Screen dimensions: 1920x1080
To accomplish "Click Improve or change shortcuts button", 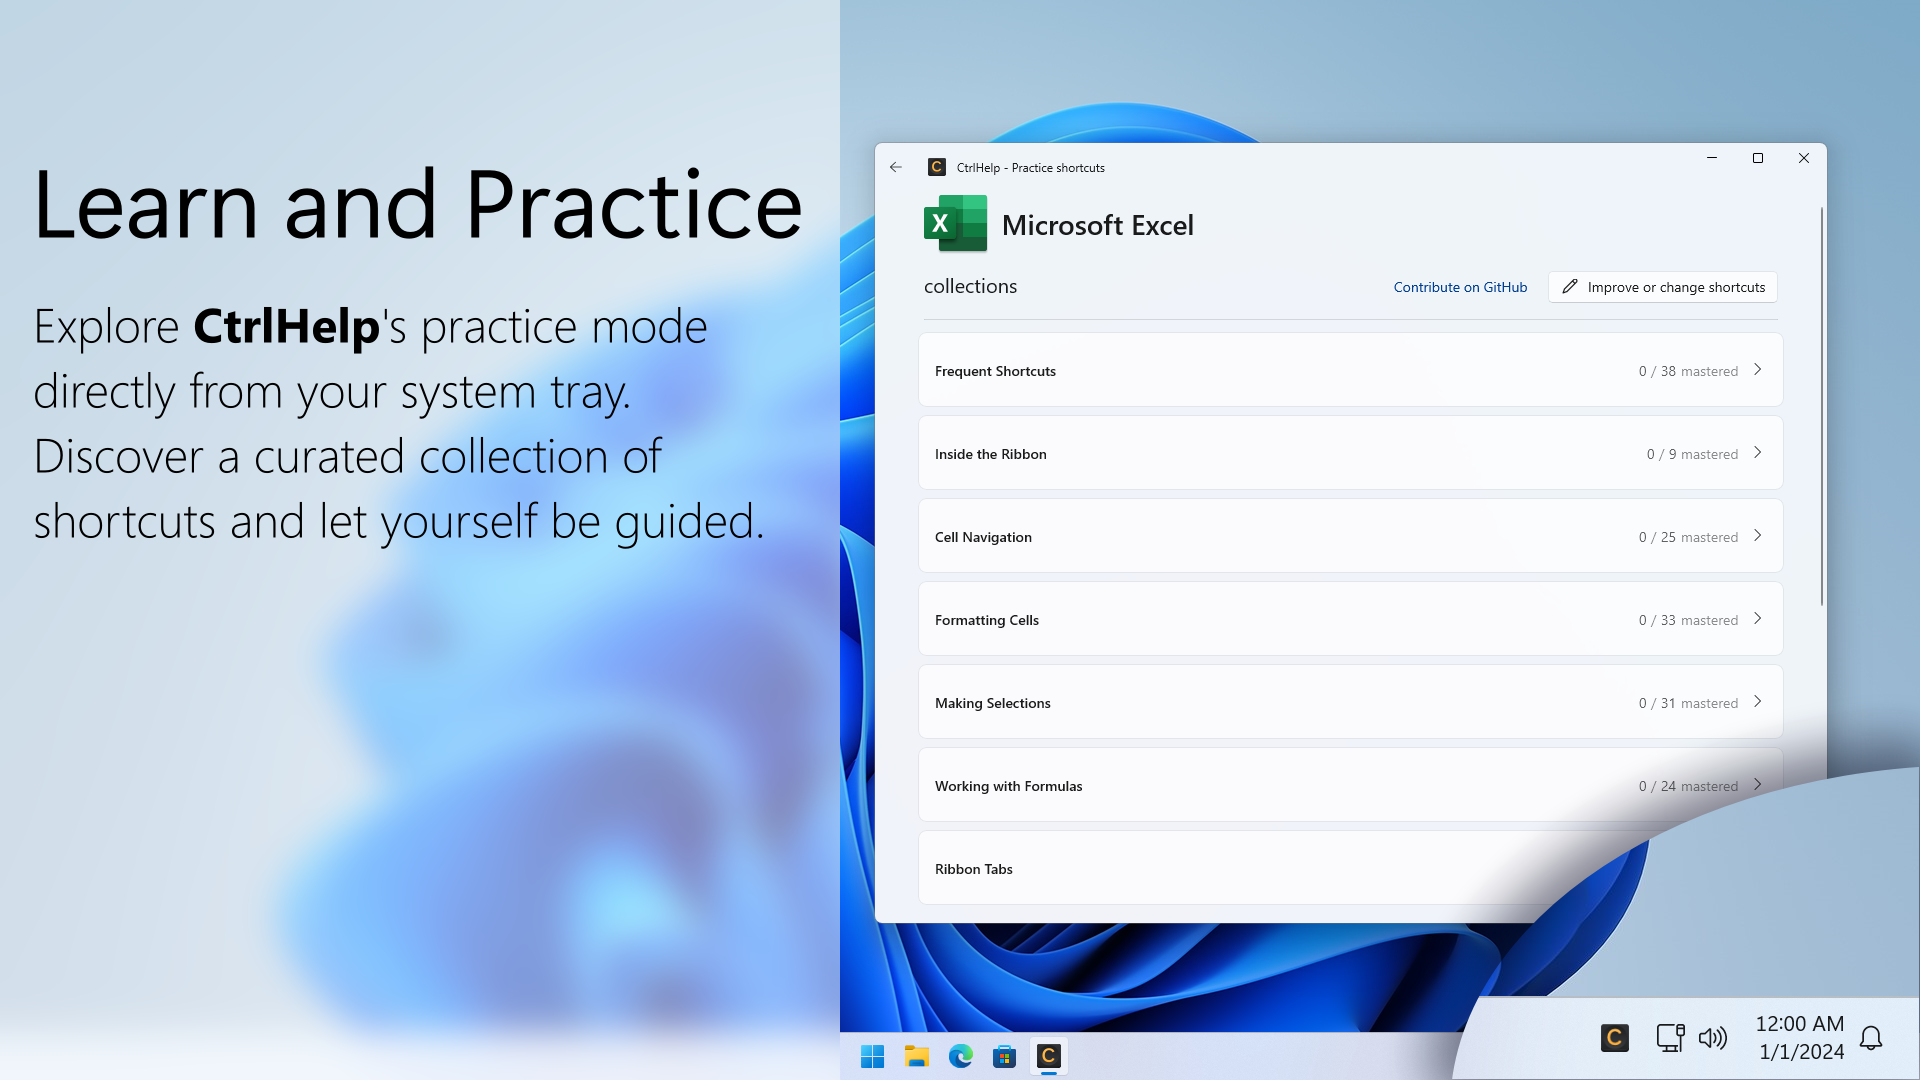I will 1663,286.
